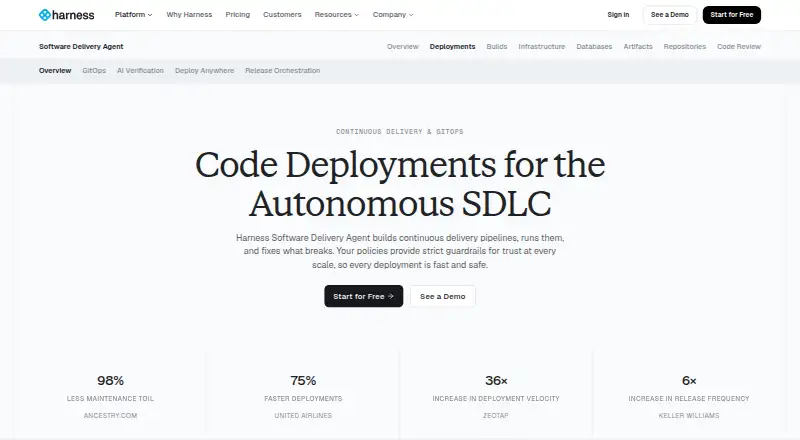The image size is (800, 440).
Task: Click the Ancestry.com customer name
Action: coord(110,415)
